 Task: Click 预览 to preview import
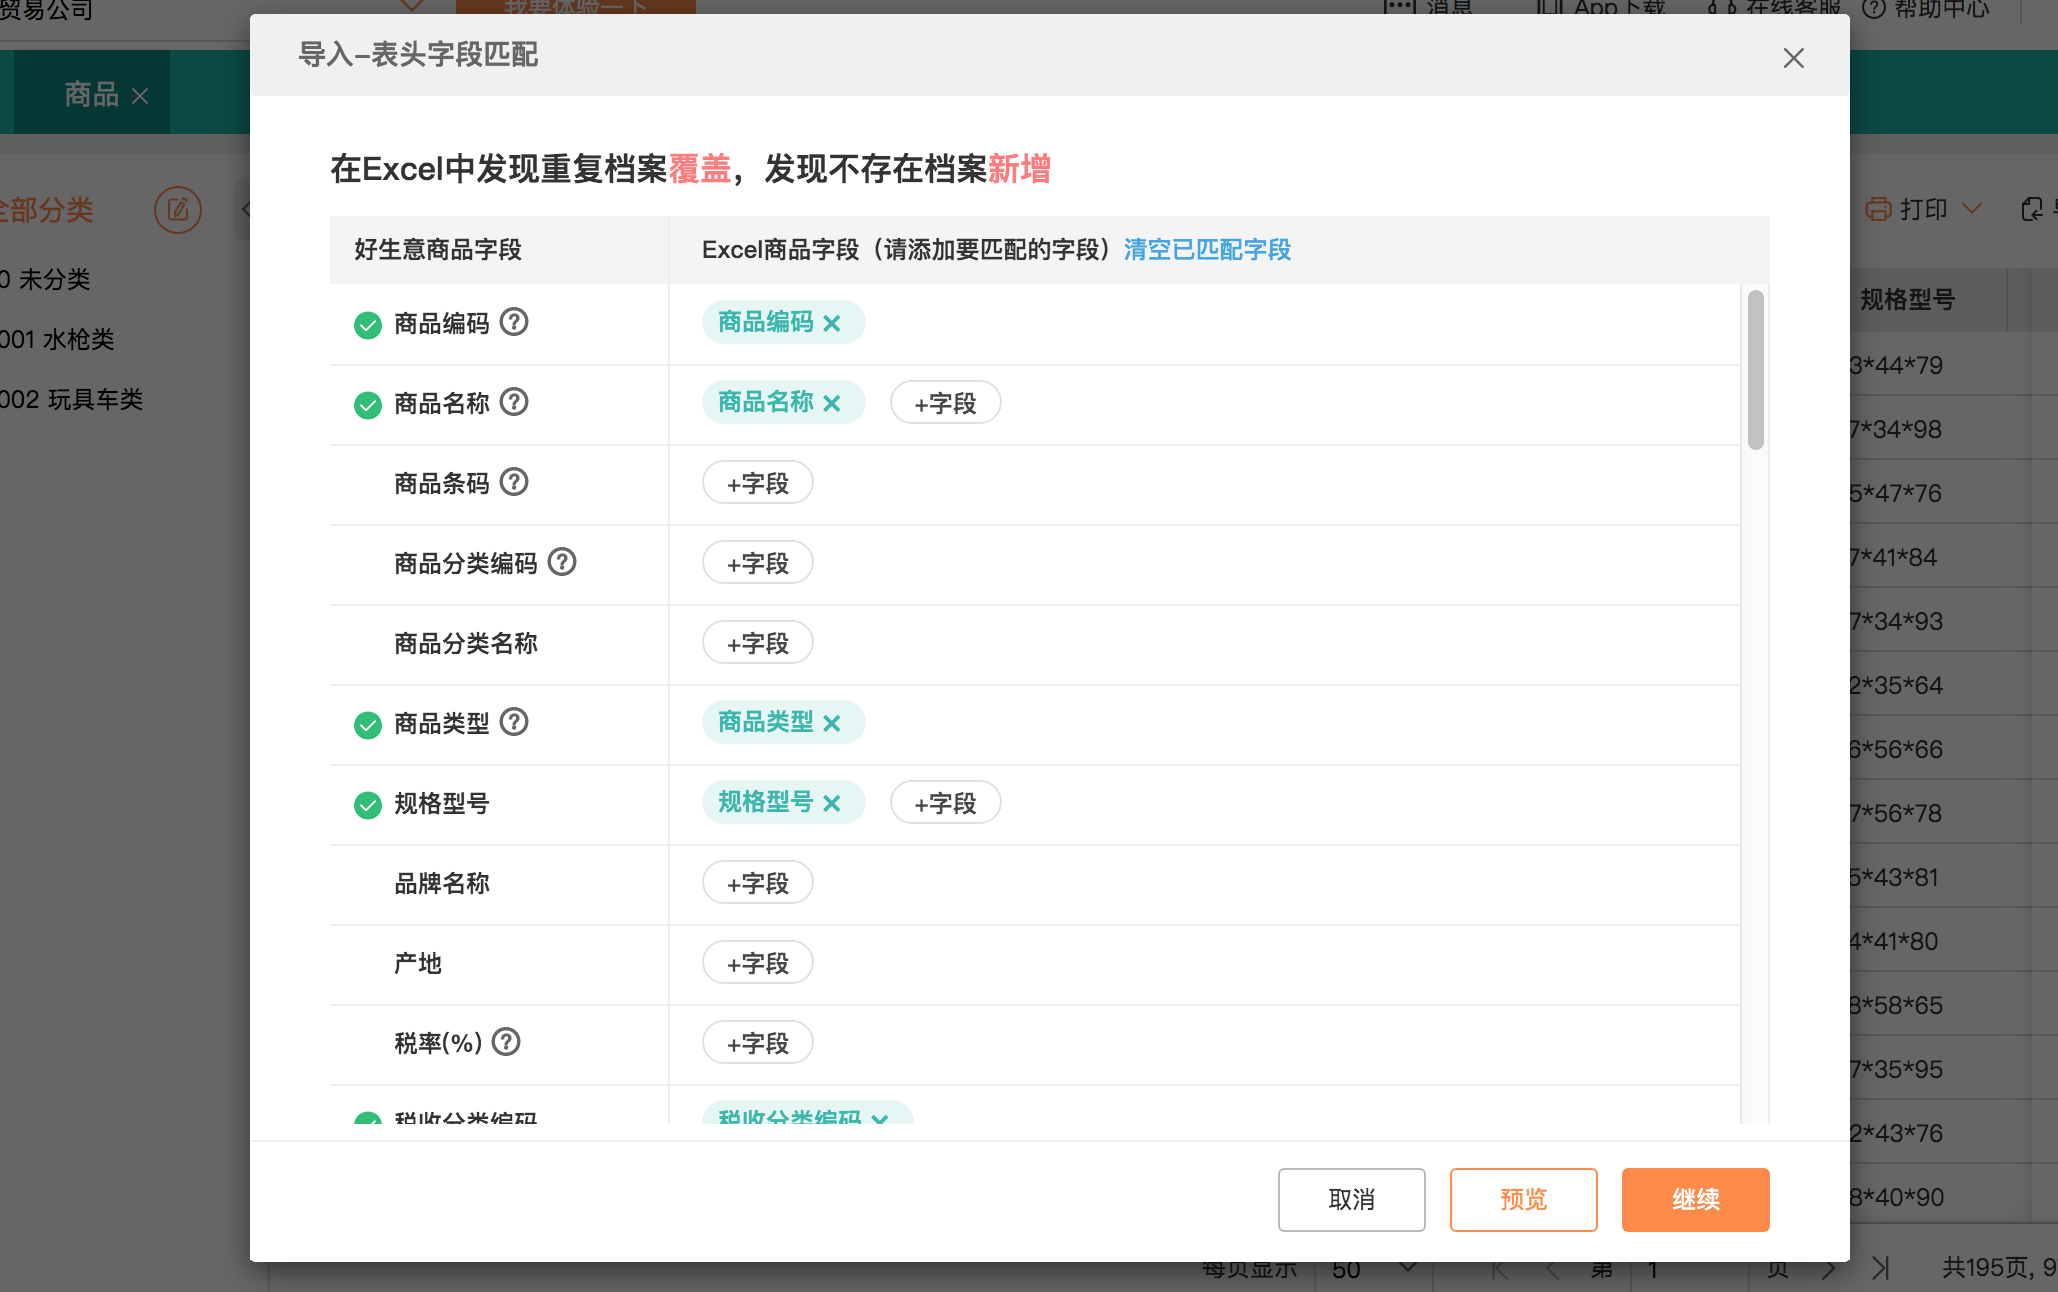tap(1524, 1198)
